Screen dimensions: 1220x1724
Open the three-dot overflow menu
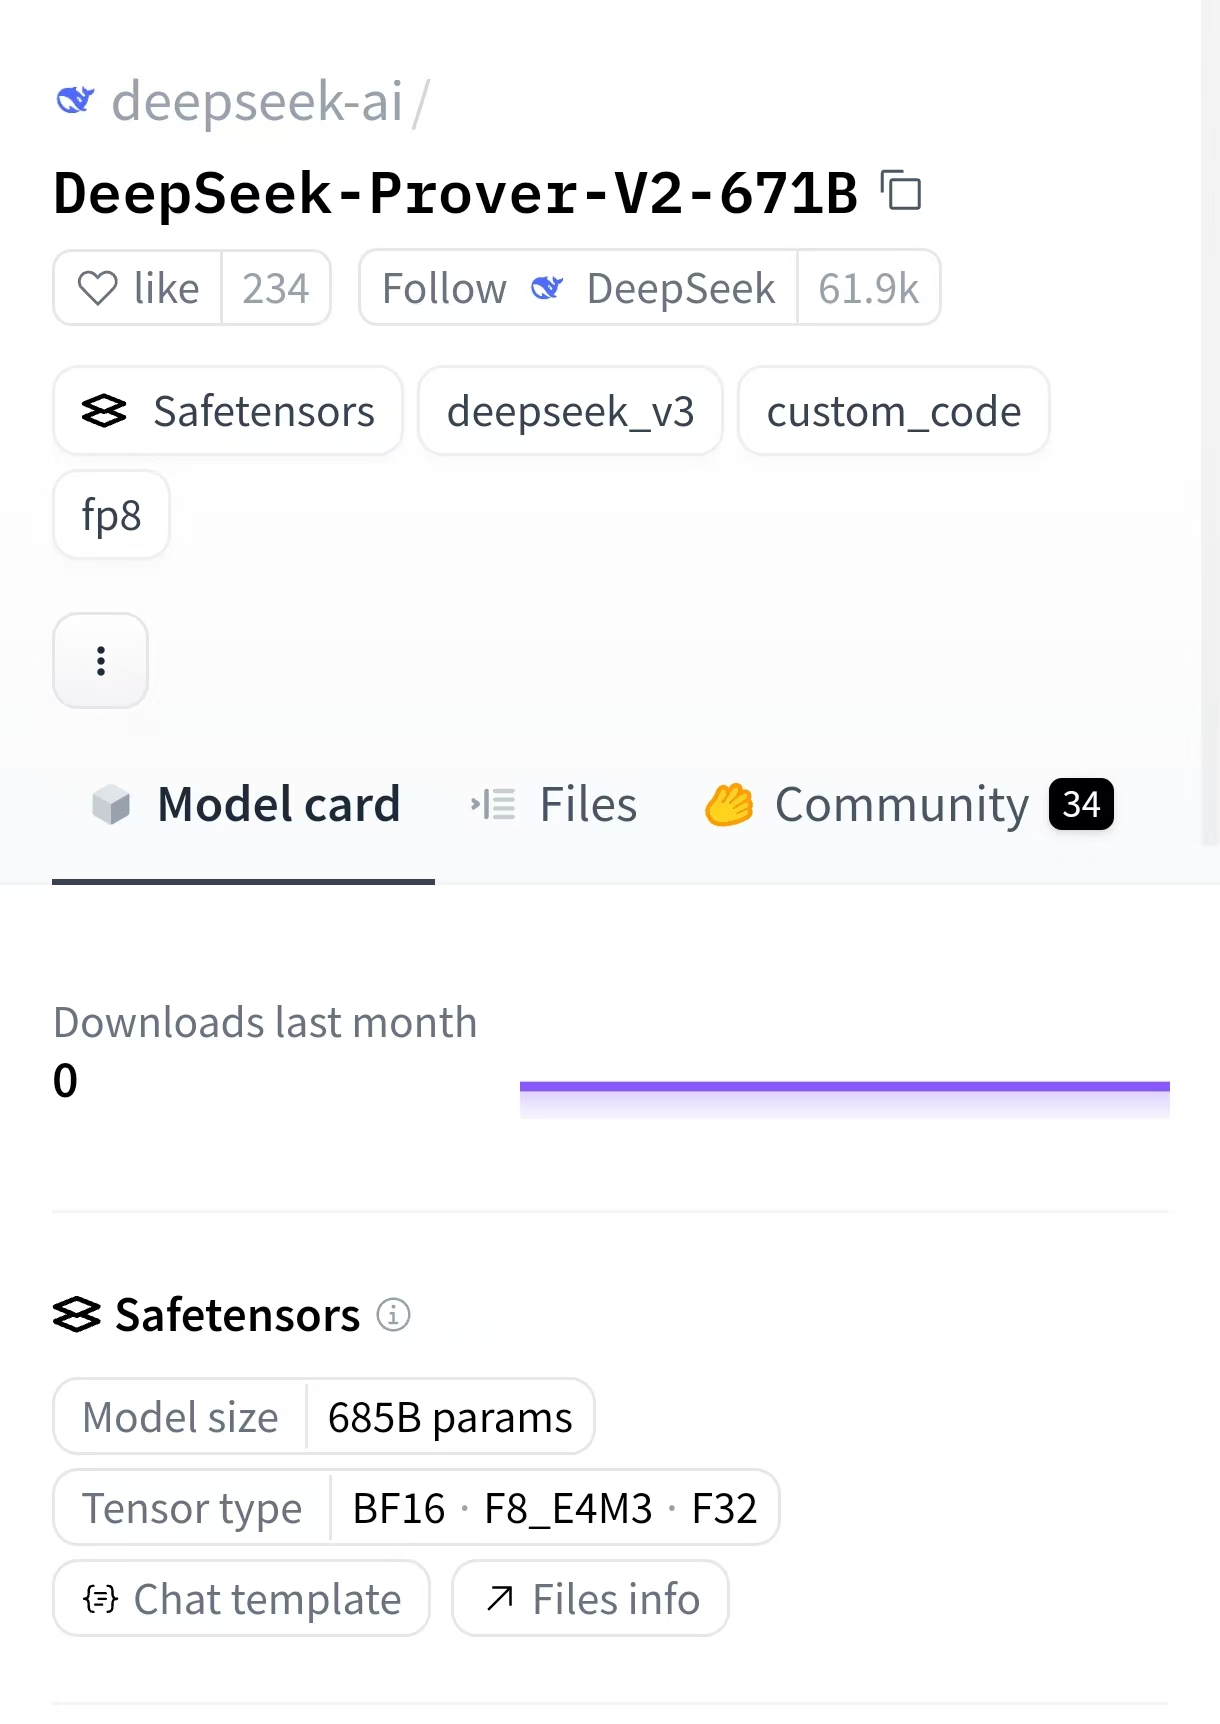click(100, 661)
